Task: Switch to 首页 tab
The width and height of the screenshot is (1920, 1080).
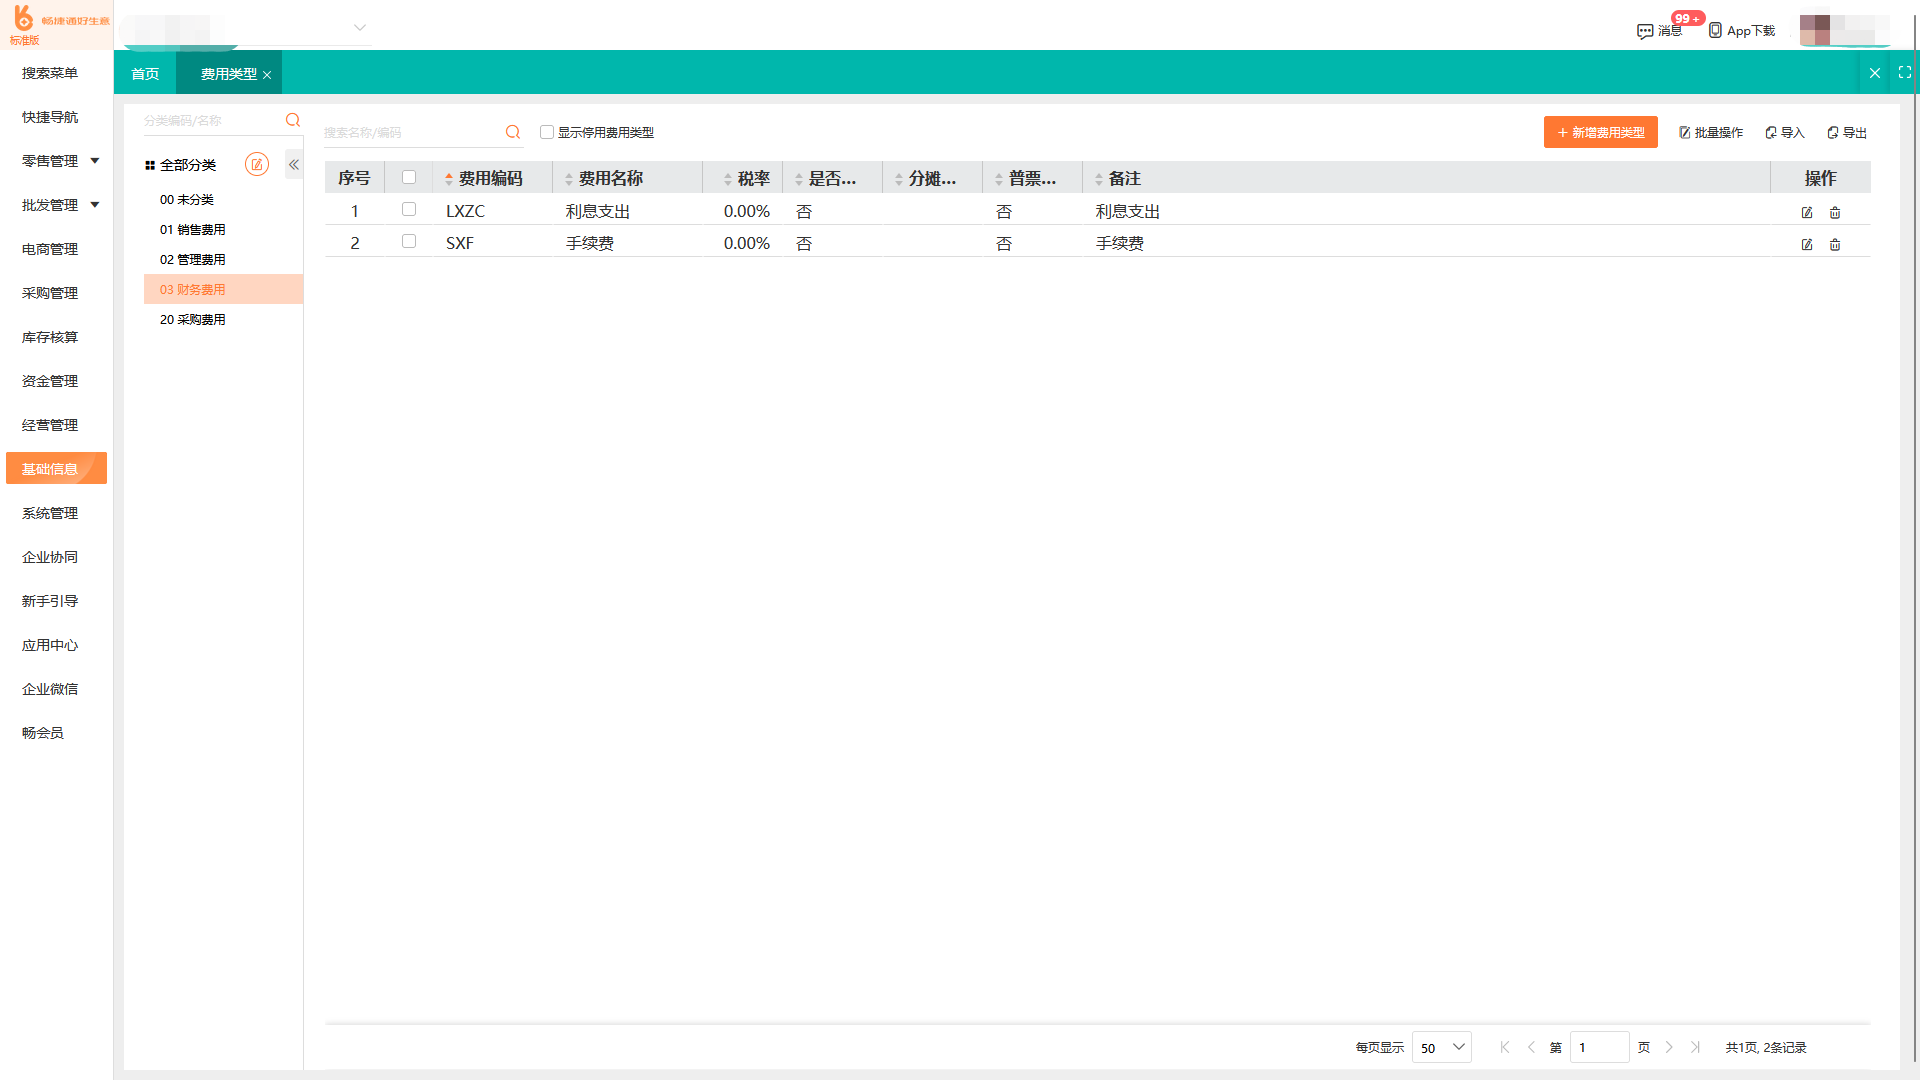Action: click(145, 74)
